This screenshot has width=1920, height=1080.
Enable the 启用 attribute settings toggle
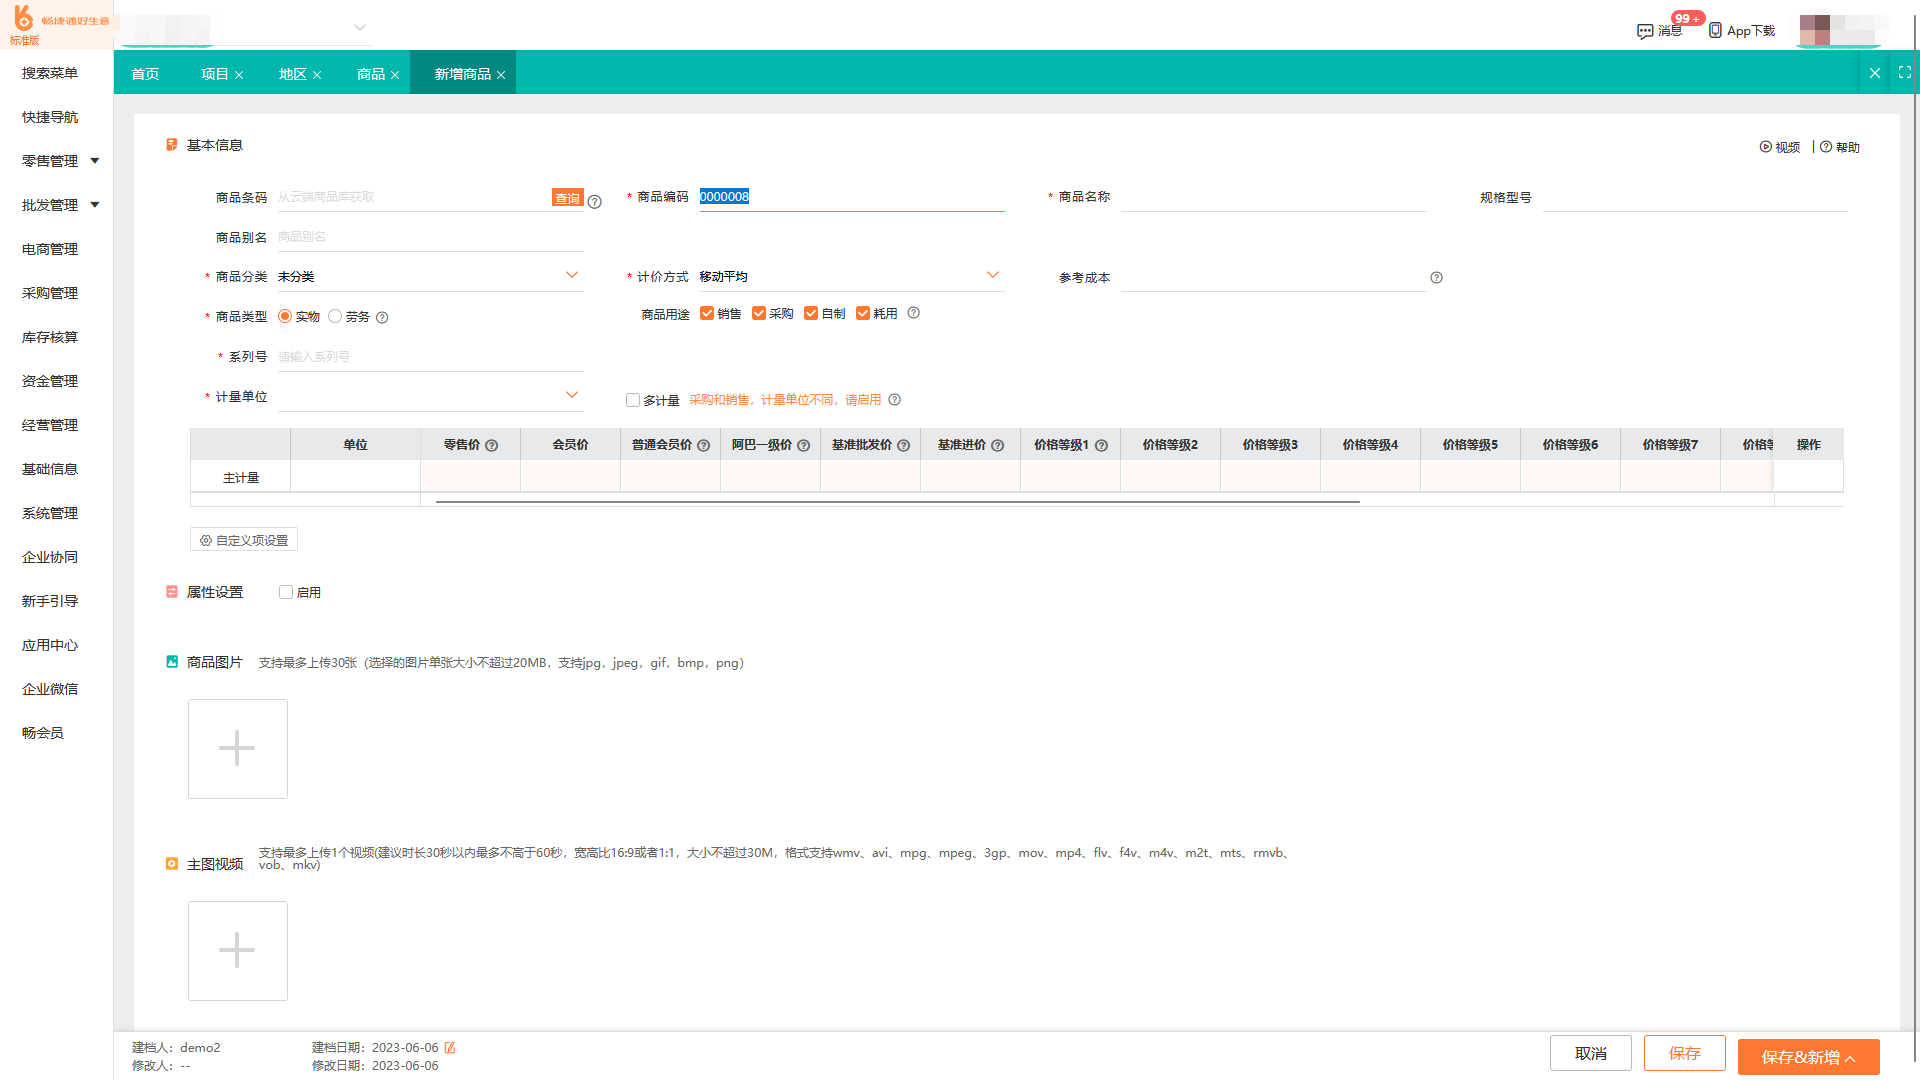tap(285, 592)
